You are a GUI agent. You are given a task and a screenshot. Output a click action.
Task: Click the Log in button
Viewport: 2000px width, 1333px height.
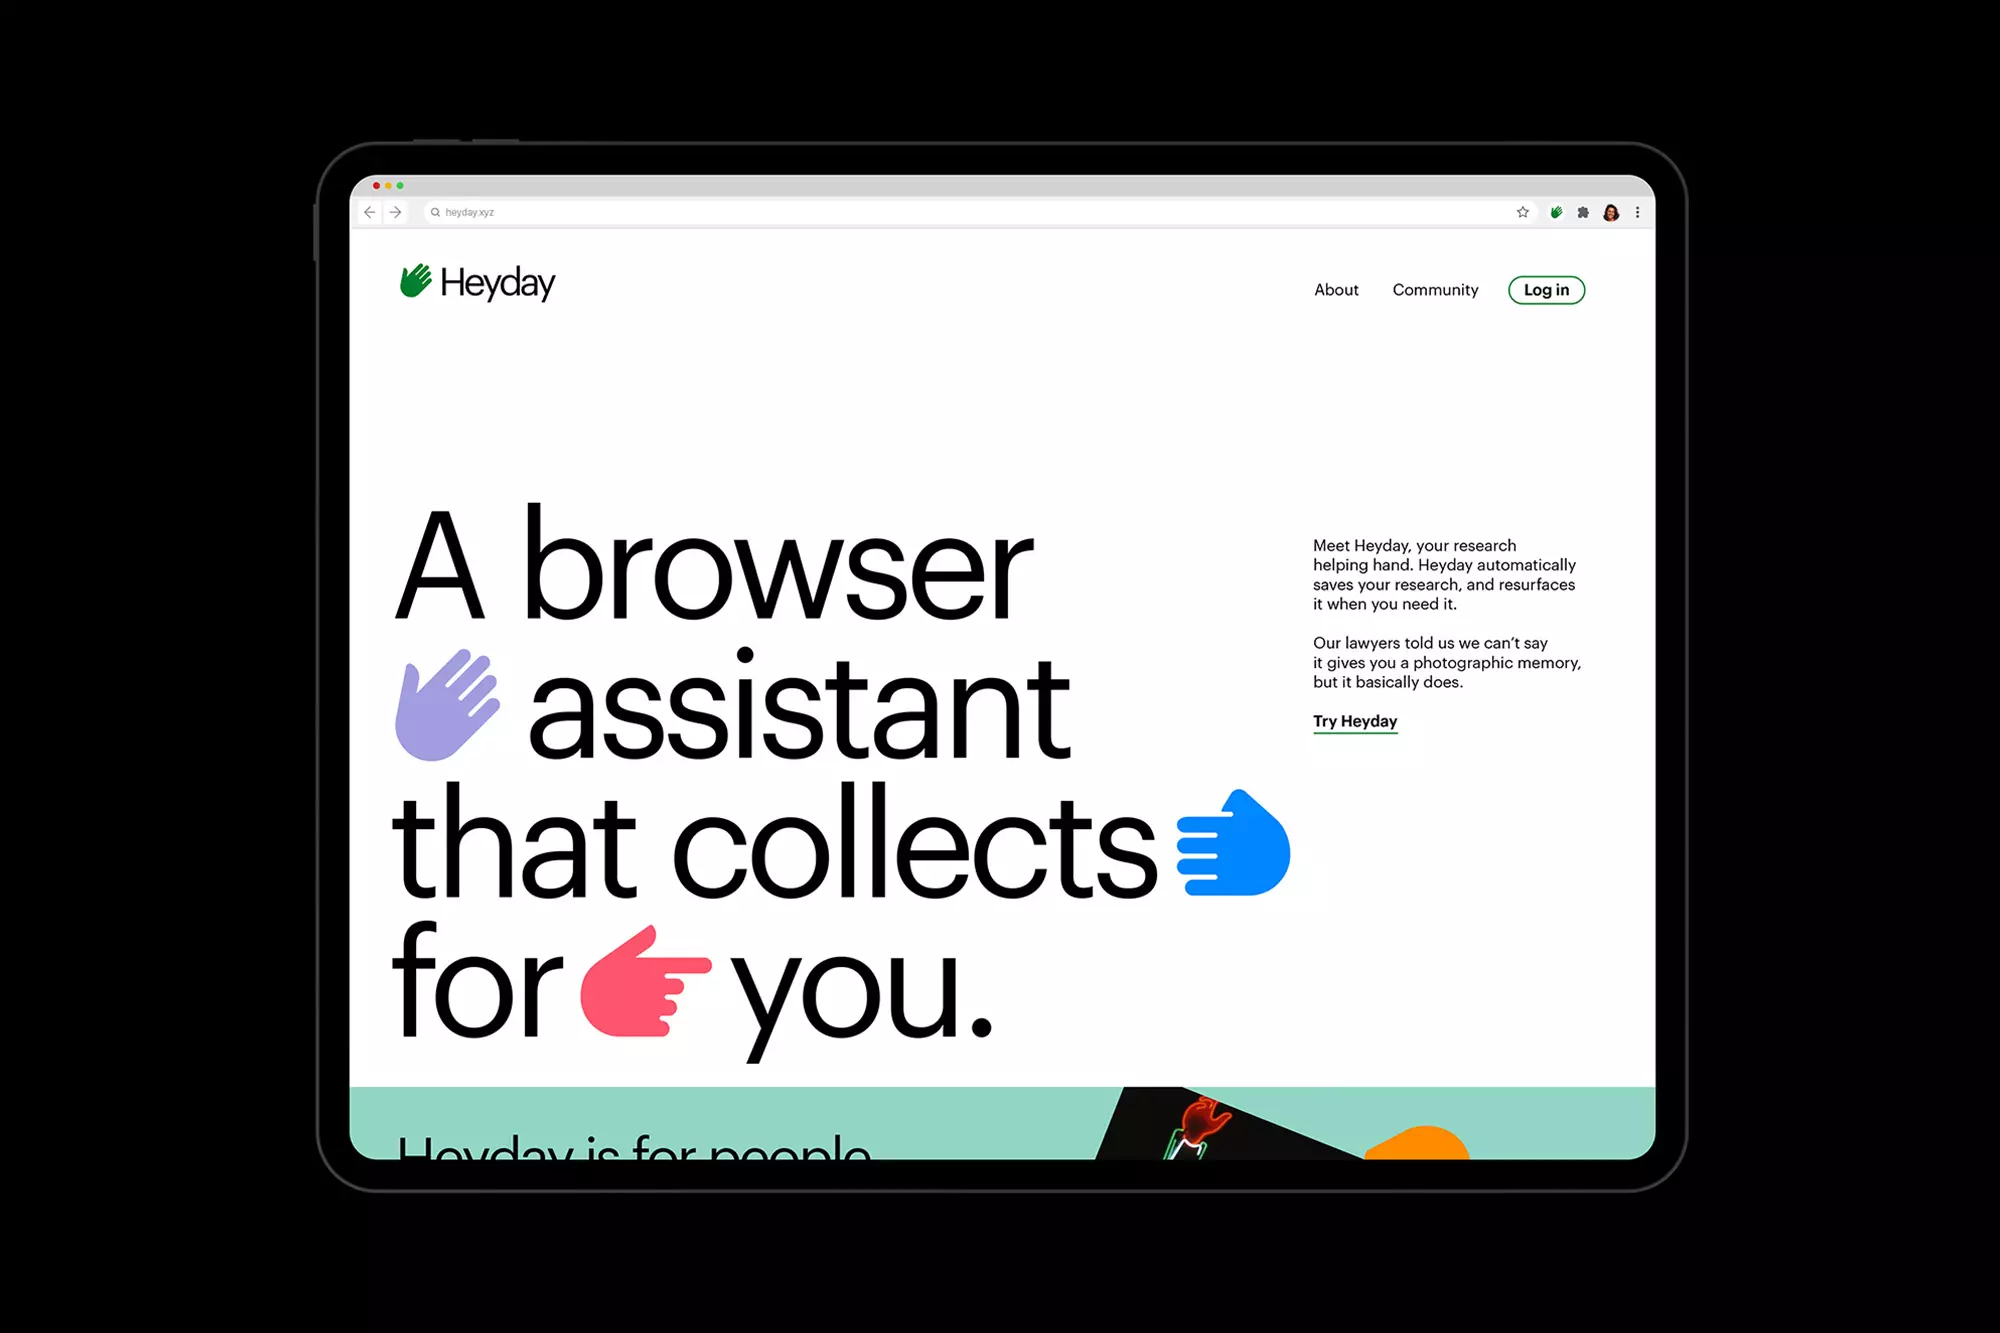point(1546,289)
